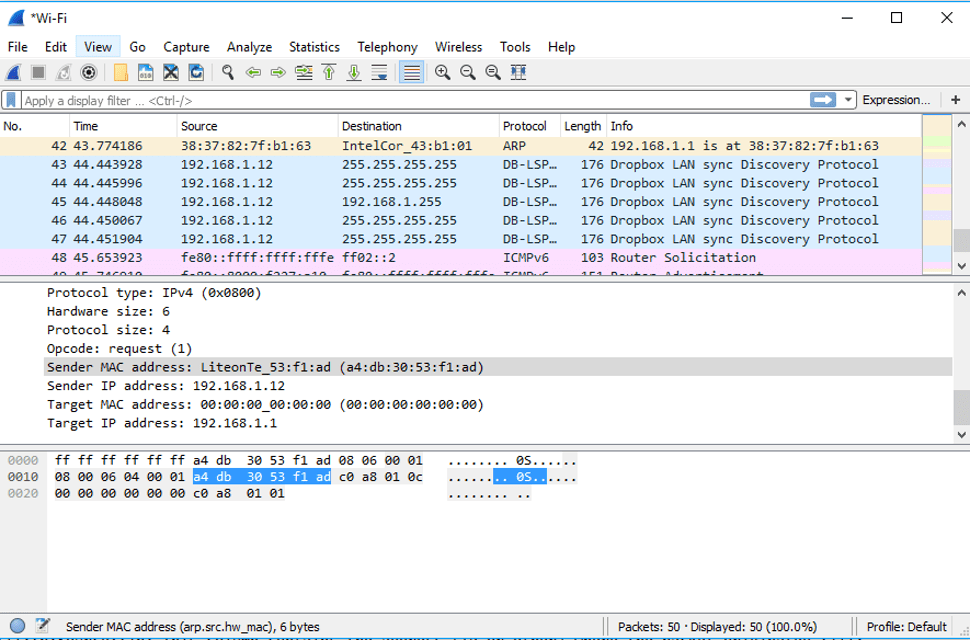Click the Find a packet magnifier icon
This screenshot has height=640, width=970.
228,72
